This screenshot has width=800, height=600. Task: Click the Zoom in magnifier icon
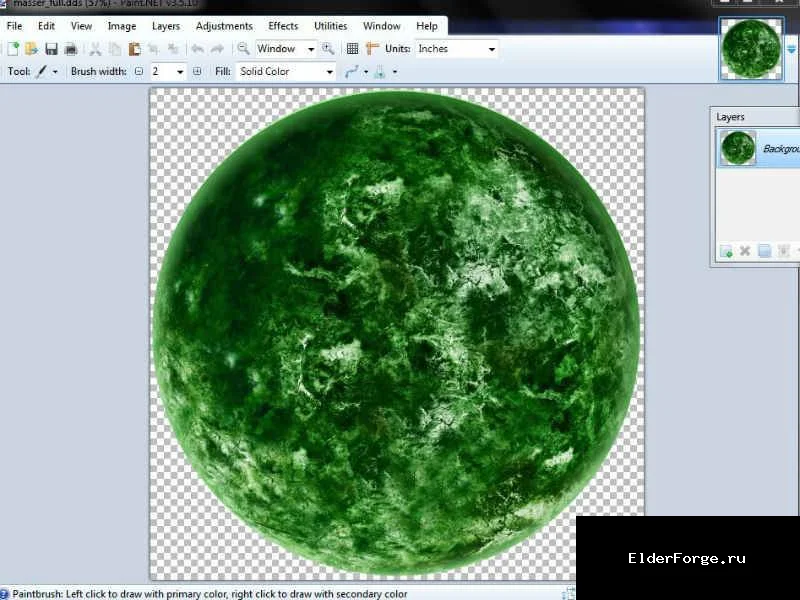coord(327,49)
